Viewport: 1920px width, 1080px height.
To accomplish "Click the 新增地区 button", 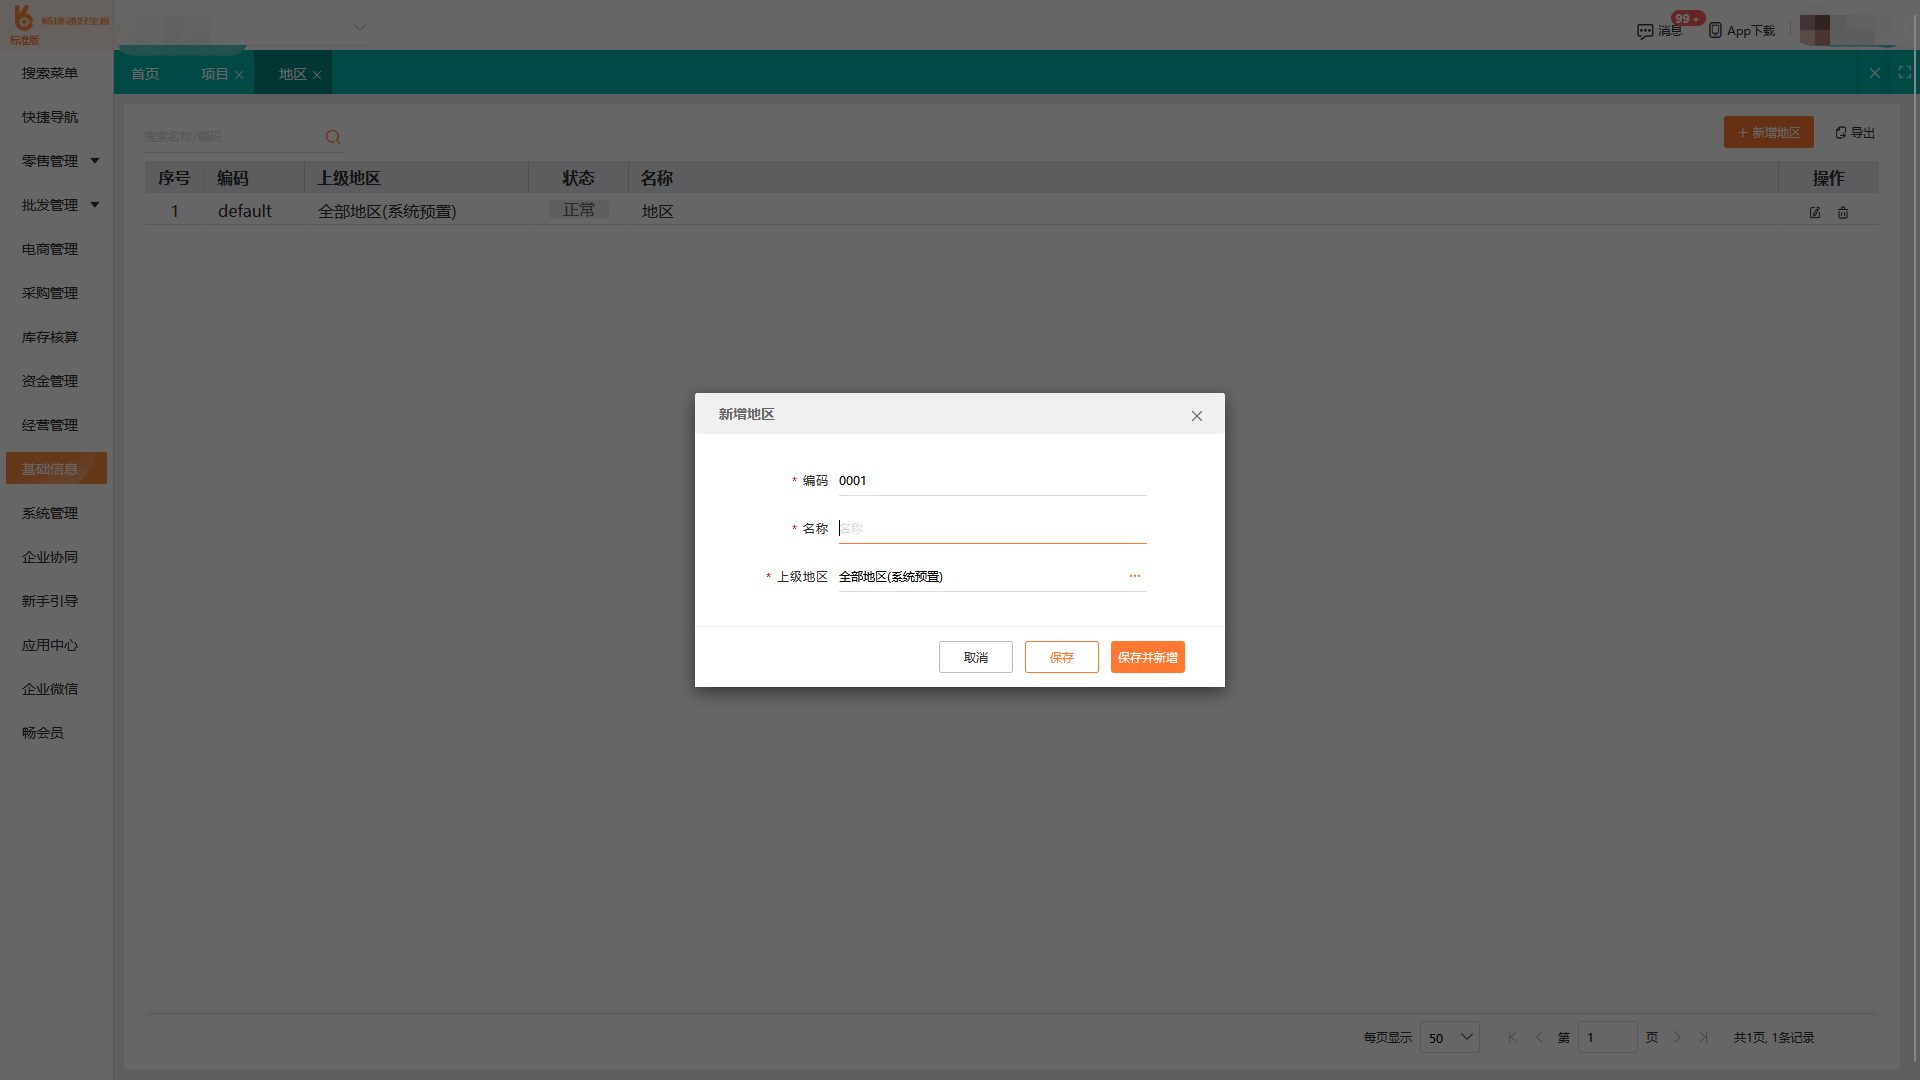I will click(1768, 132).
